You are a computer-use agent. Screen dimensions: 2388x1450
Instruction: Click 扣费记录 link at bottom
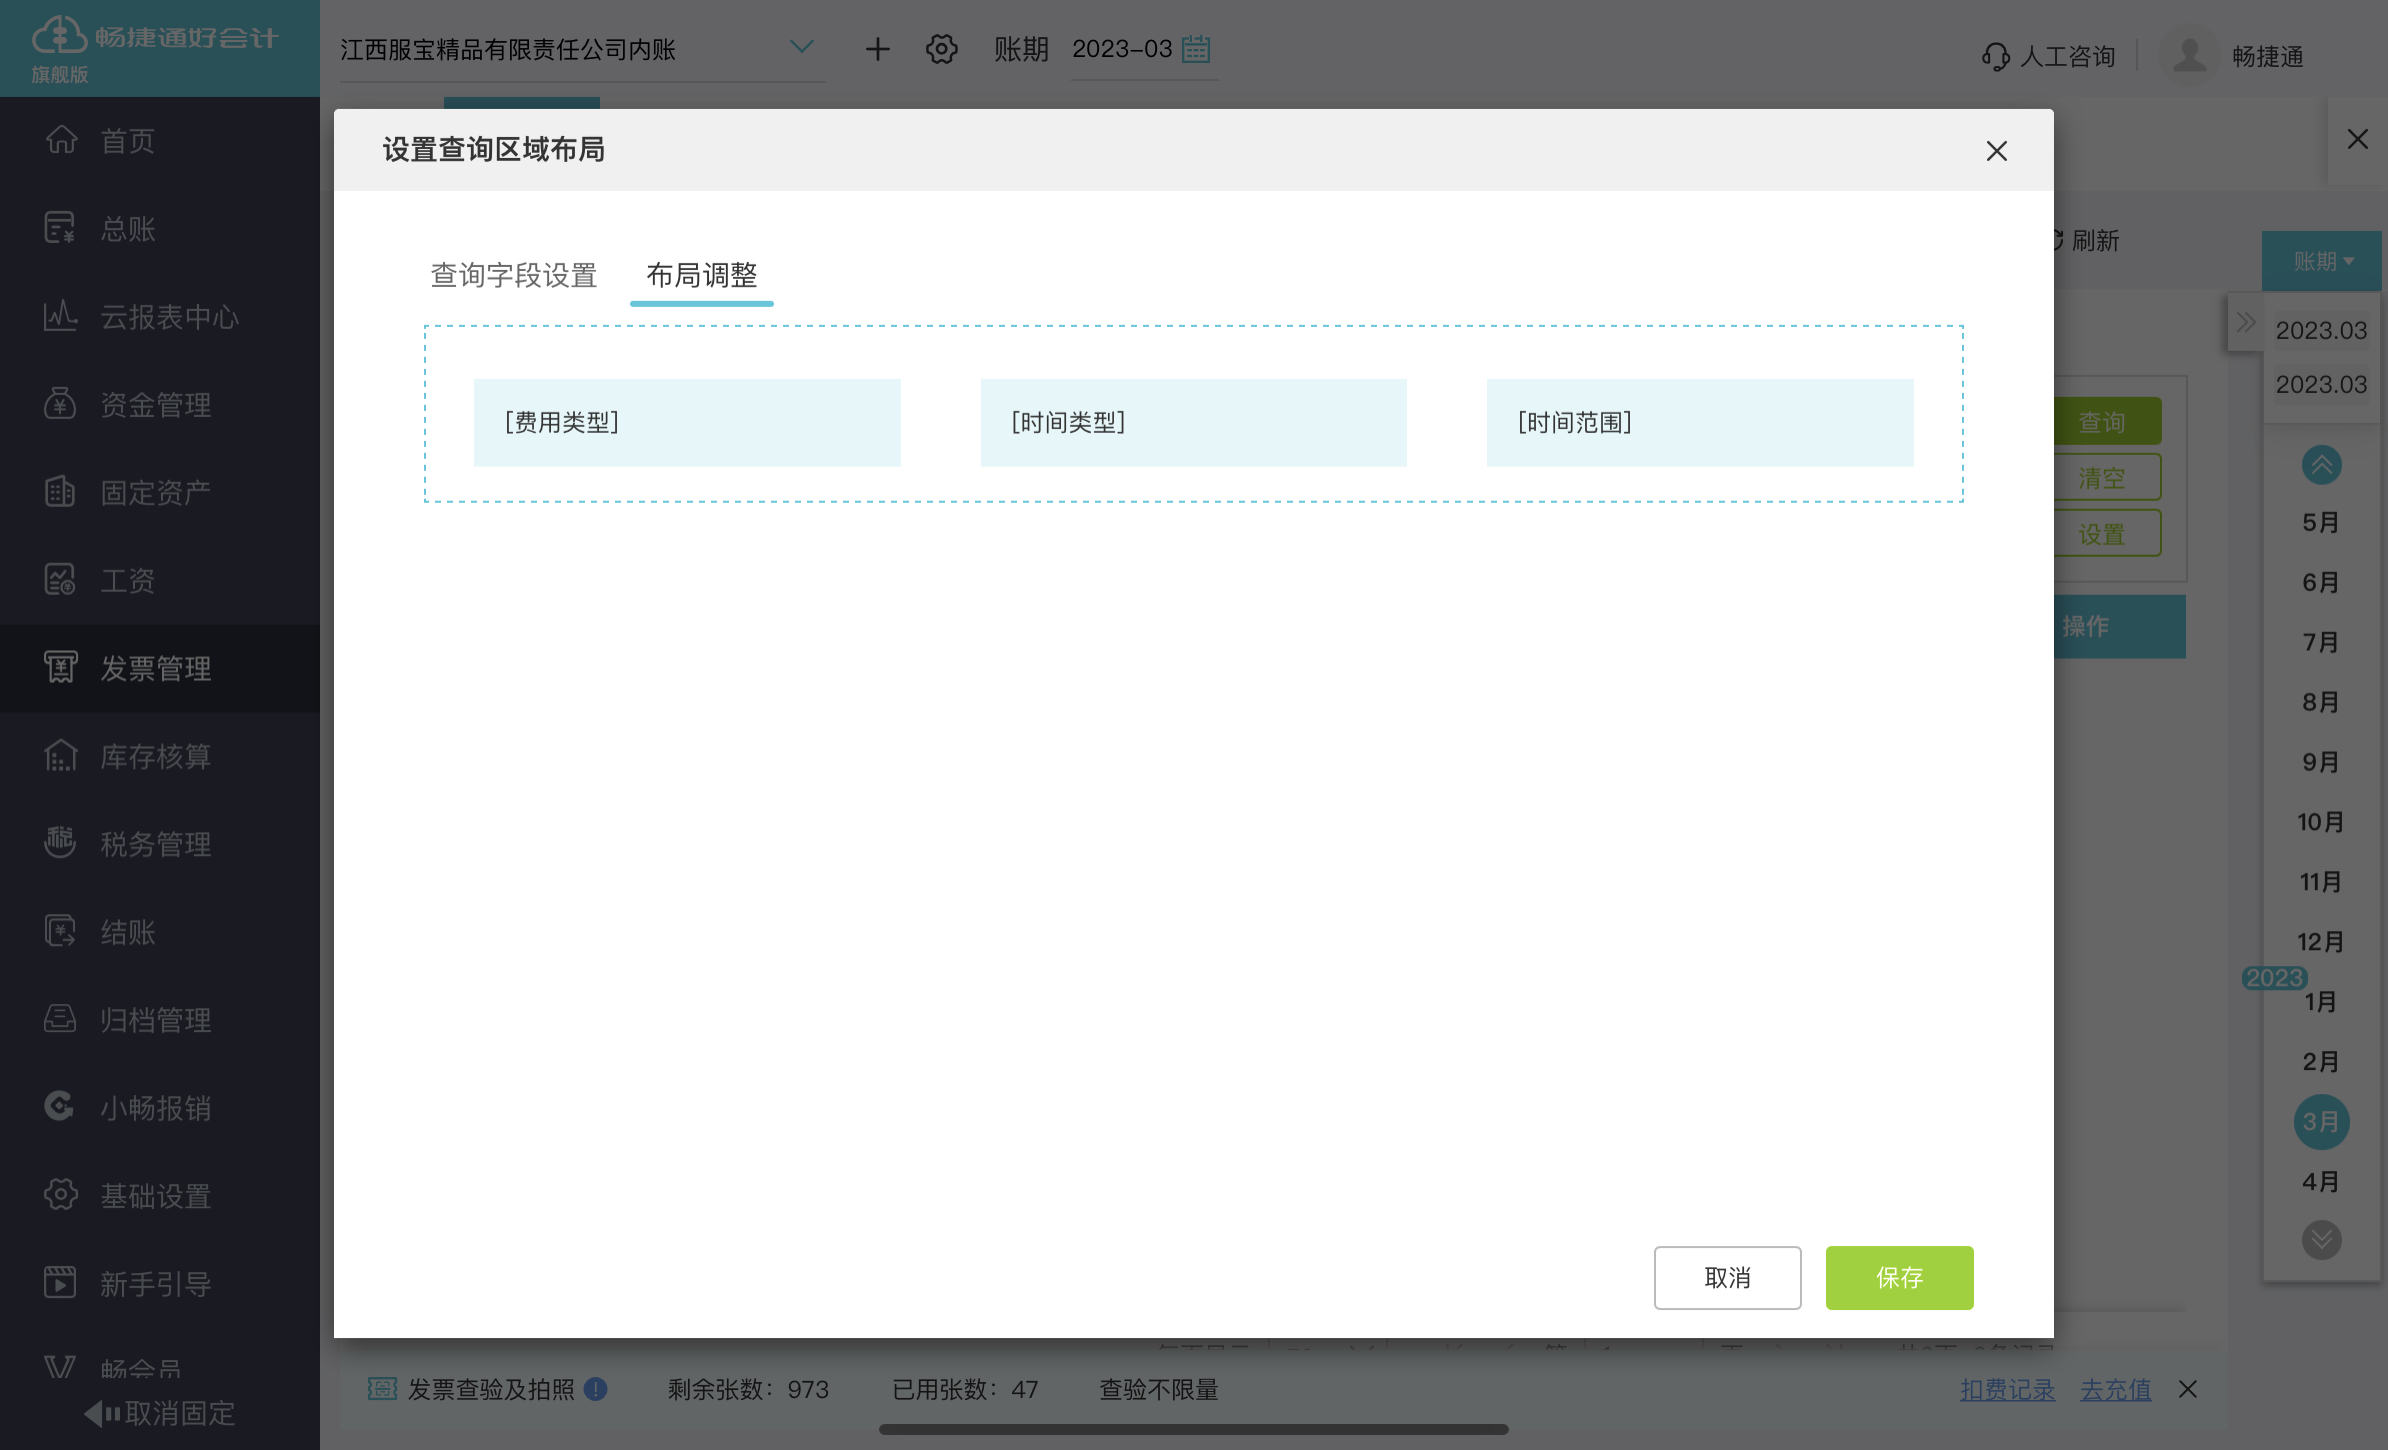click(2008, 1389)
